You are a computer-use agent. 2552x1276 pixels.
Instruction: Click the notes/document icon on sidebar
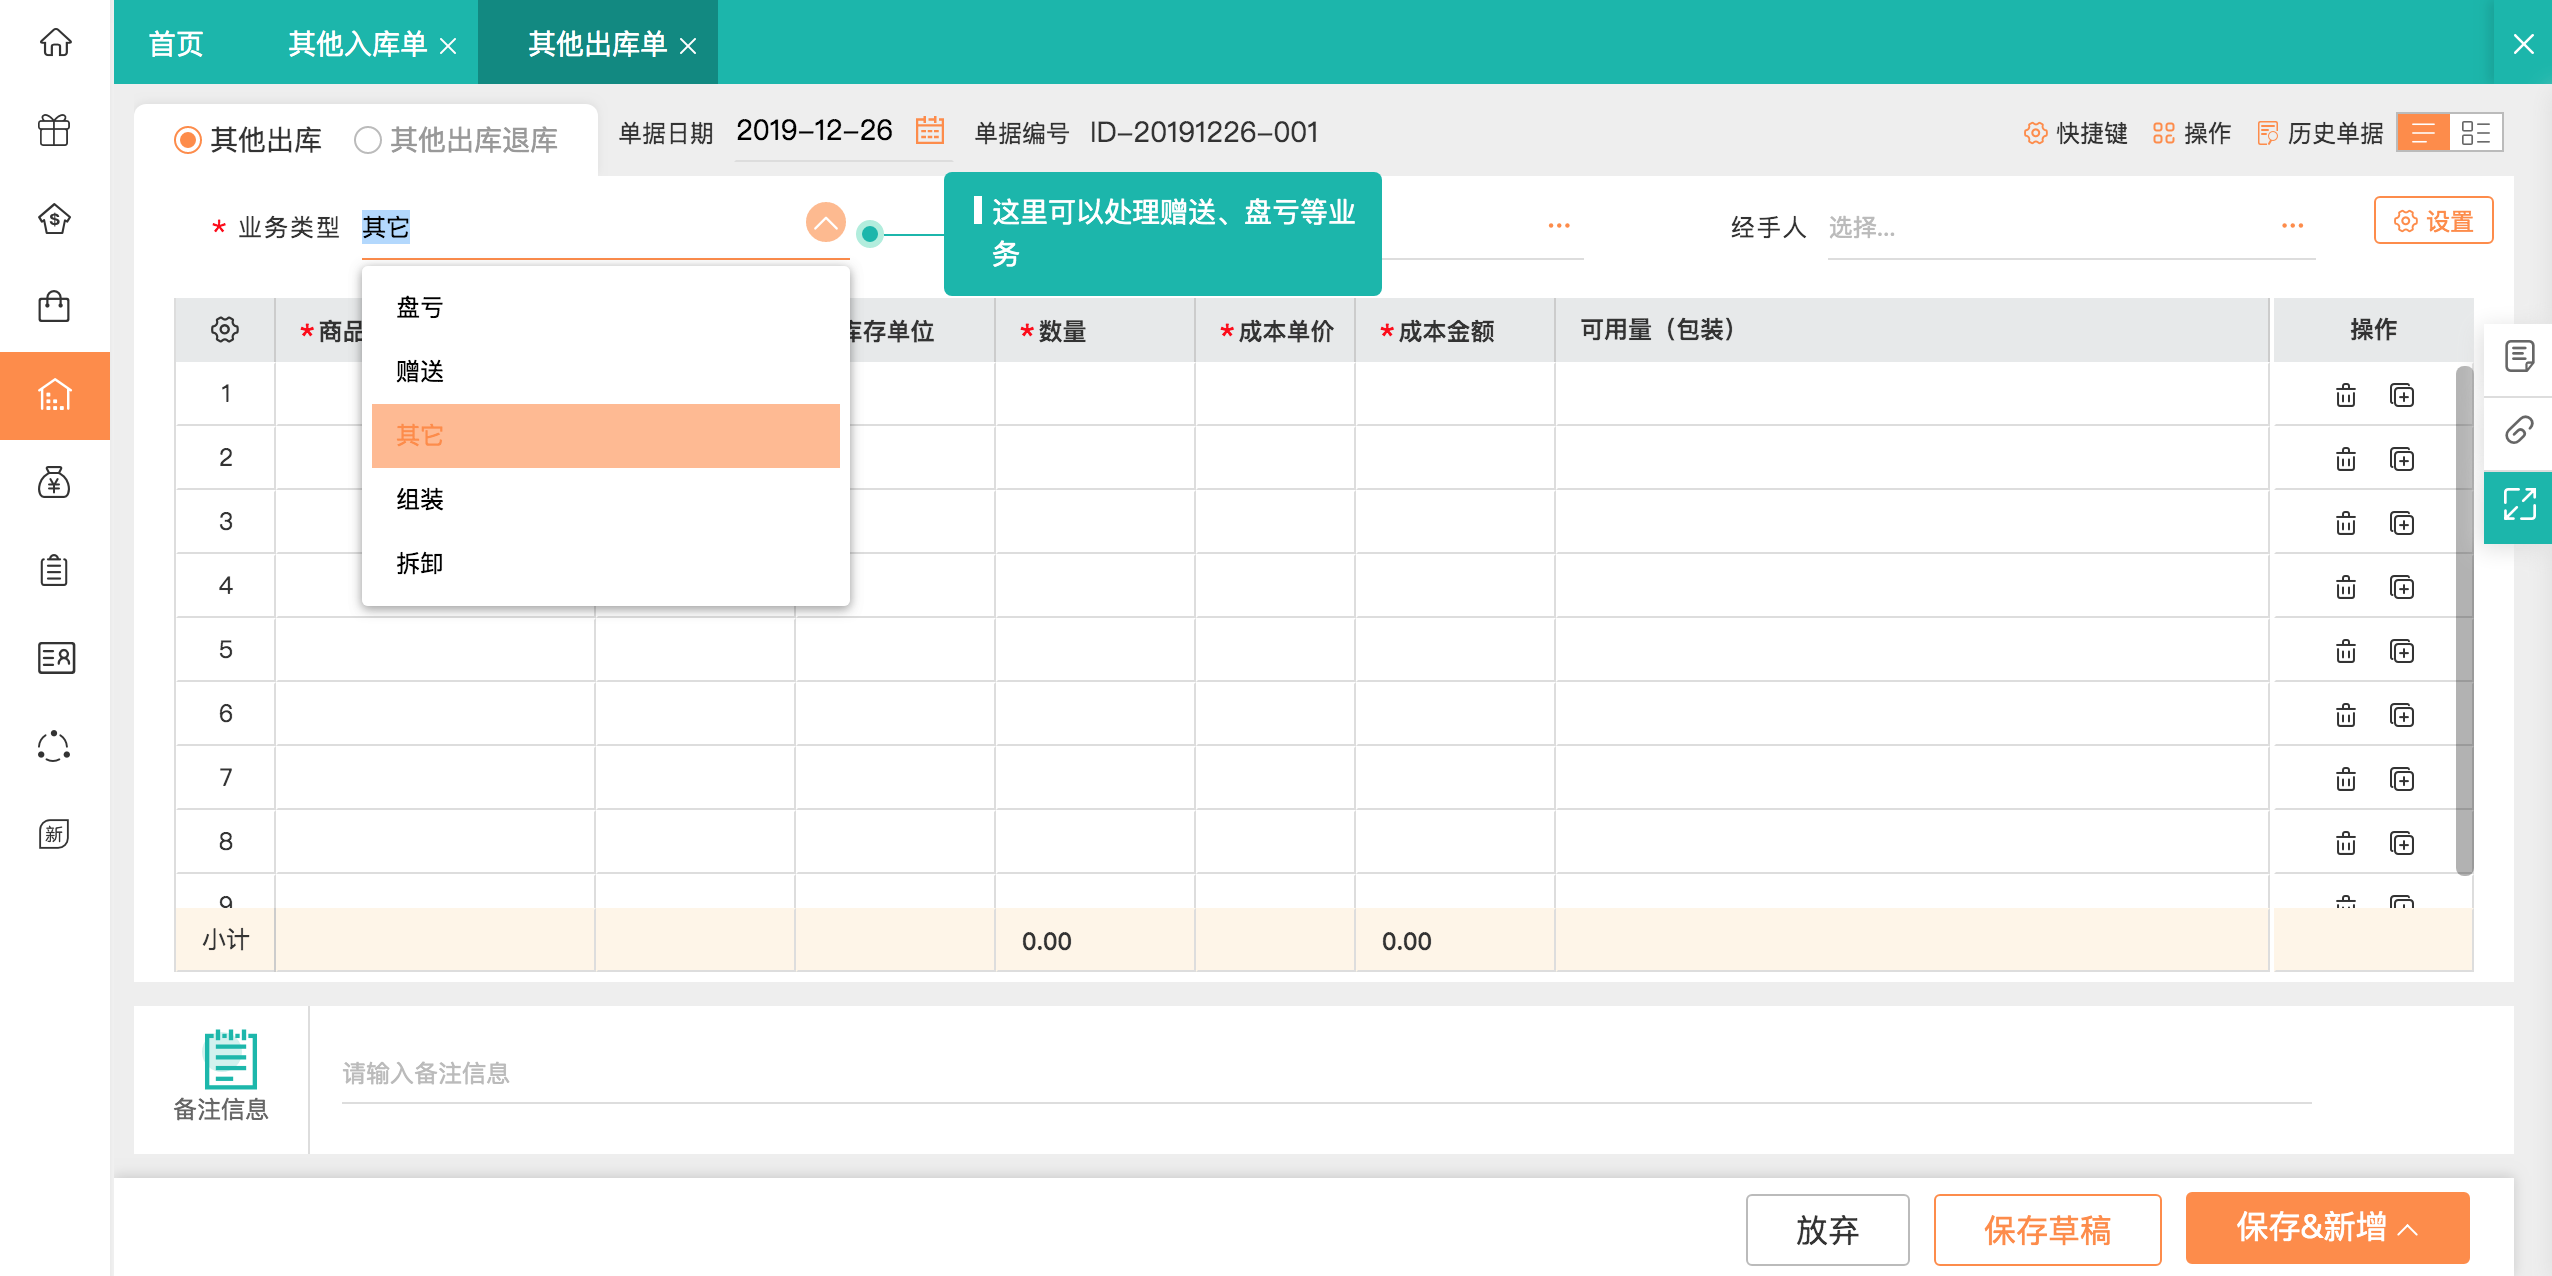(x=55, y=573)
